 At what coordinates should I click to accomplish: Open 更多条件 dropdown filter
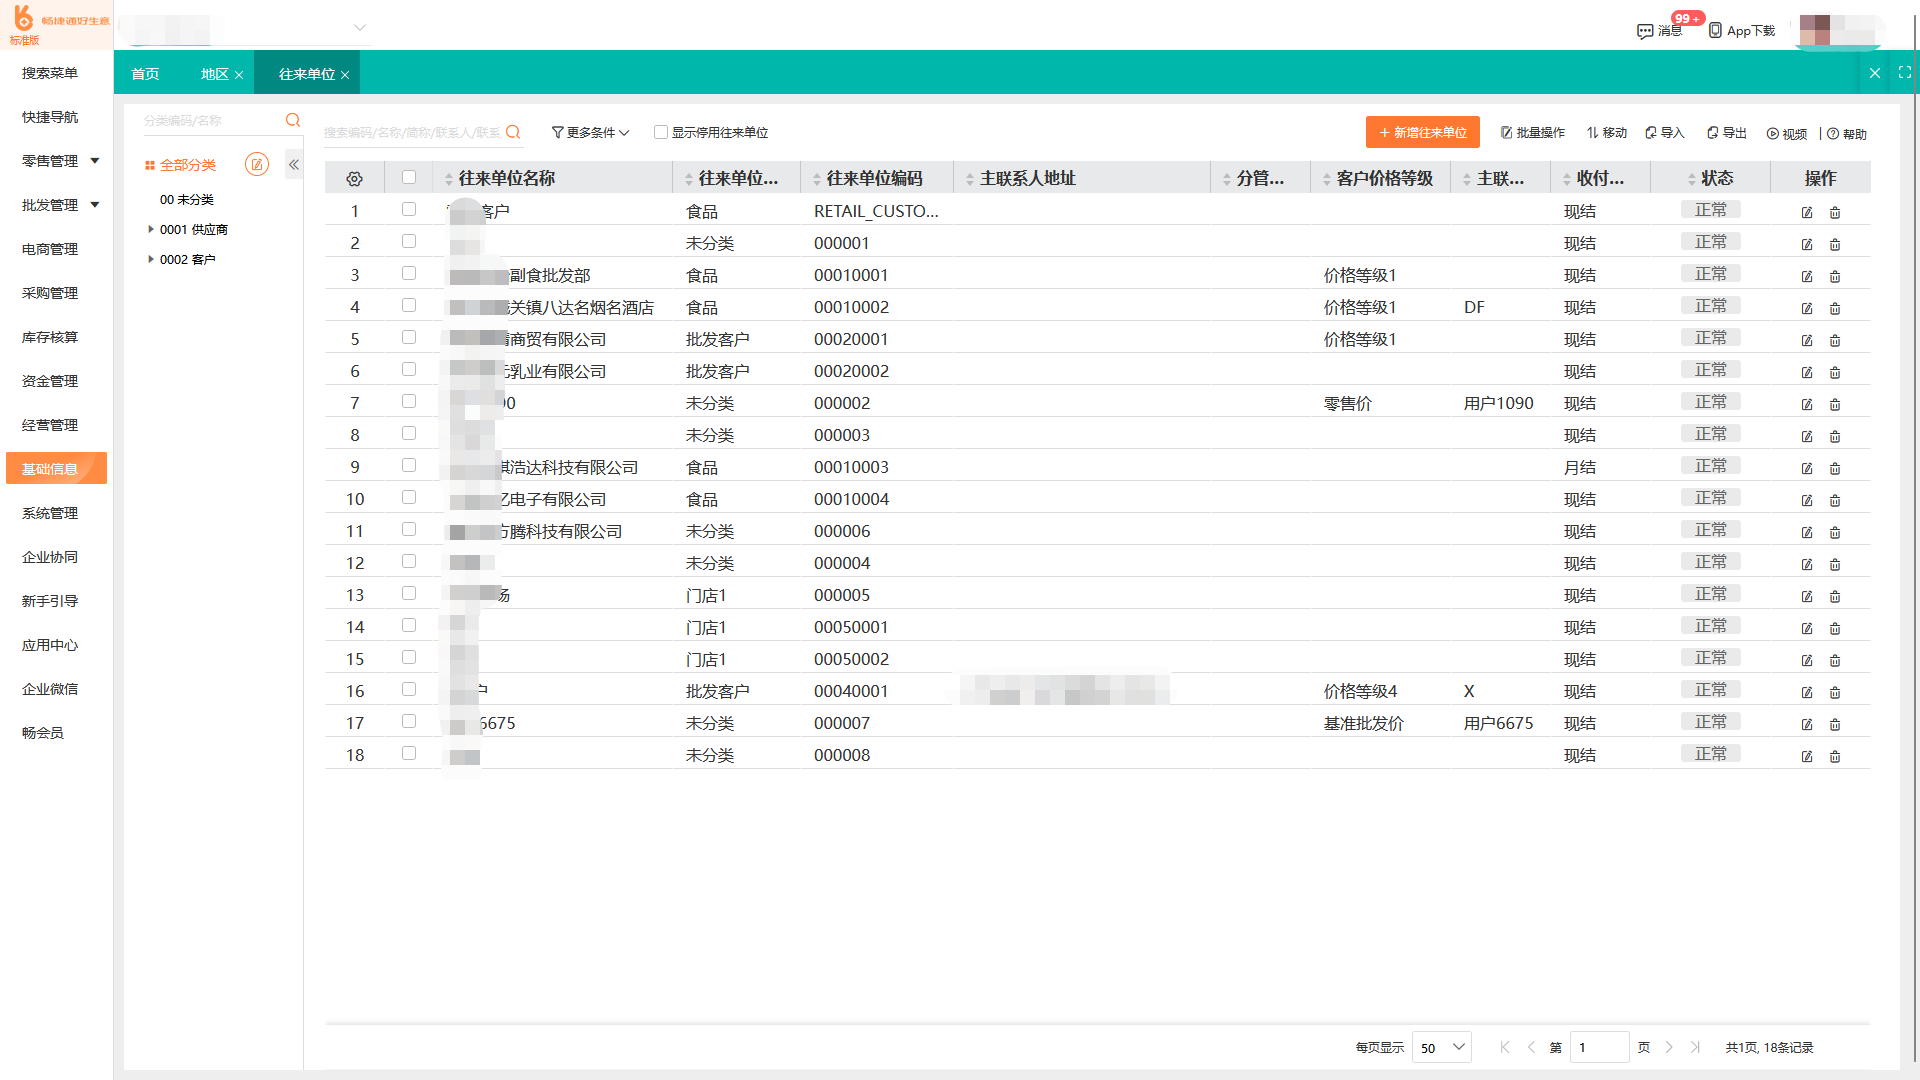click(592, 131)
